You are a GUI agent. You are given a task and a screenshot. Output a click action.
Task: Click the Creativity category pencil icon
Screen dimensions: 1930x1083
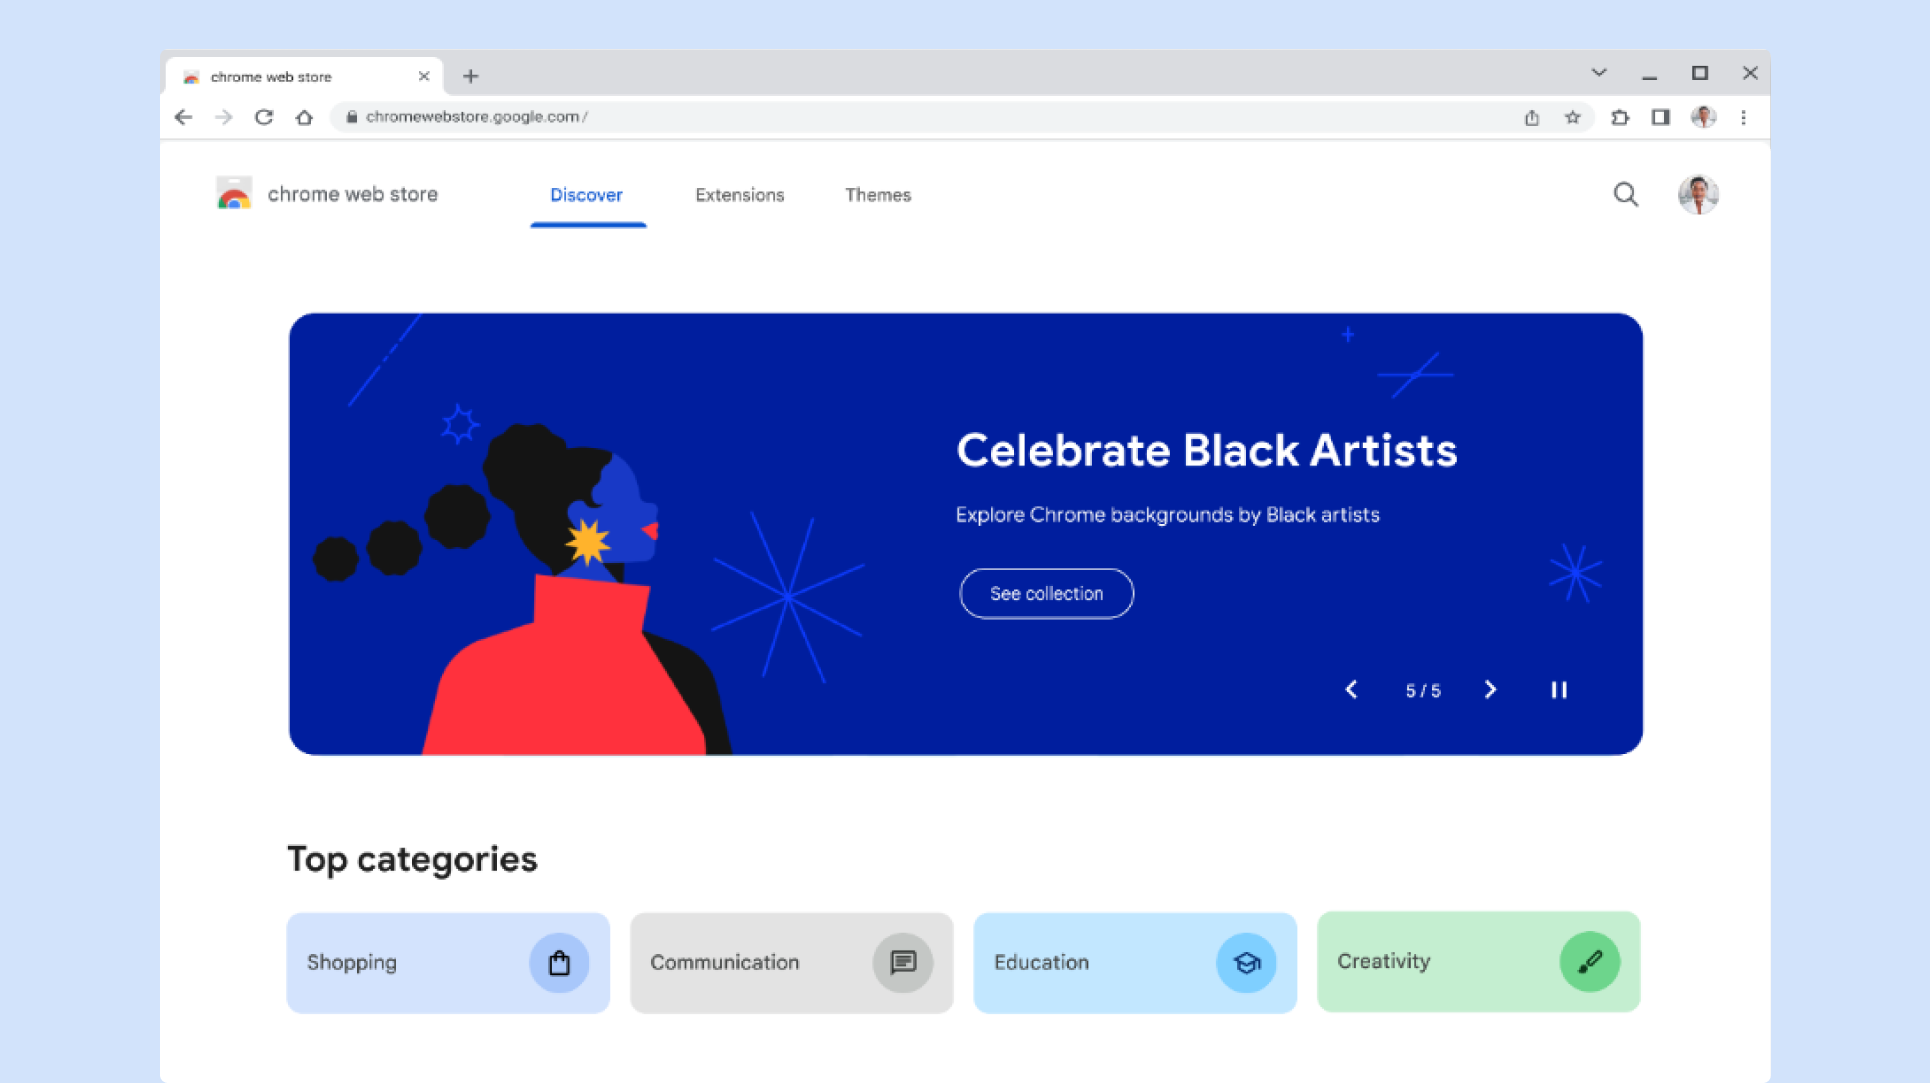tap(1587, 961)
